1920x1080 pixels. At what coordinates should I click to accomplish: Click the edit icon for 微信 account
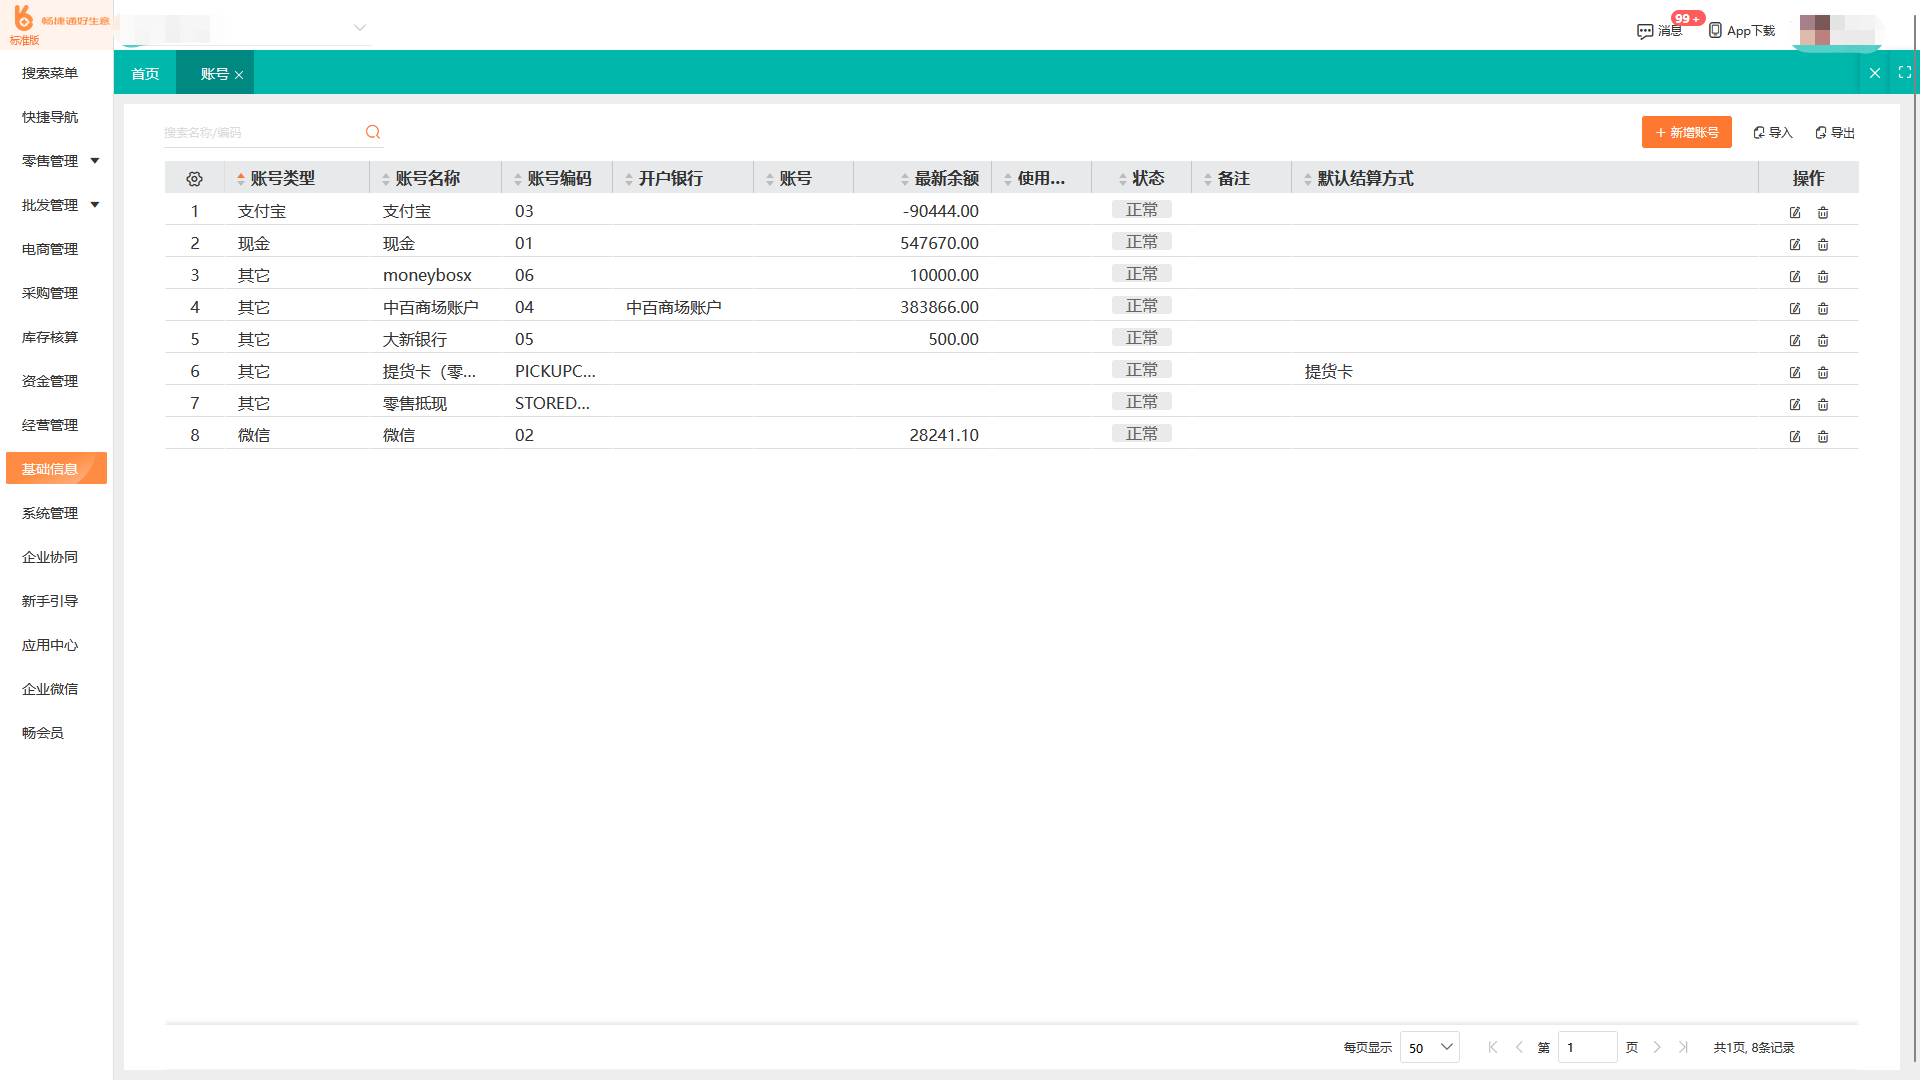click(1795, 434)
